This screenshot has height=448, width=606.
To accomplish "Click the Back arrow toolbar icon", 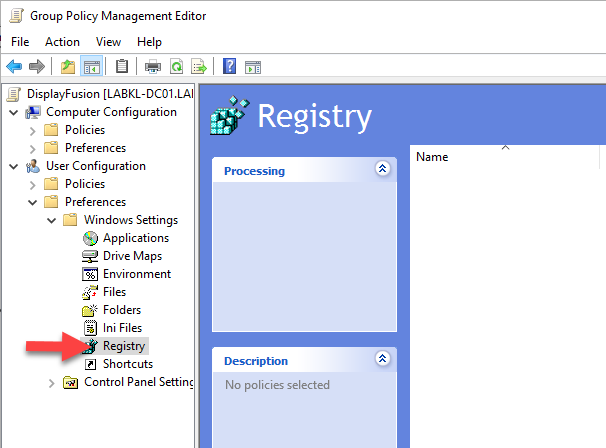I will pyautogui.click(x=14, y=67).
